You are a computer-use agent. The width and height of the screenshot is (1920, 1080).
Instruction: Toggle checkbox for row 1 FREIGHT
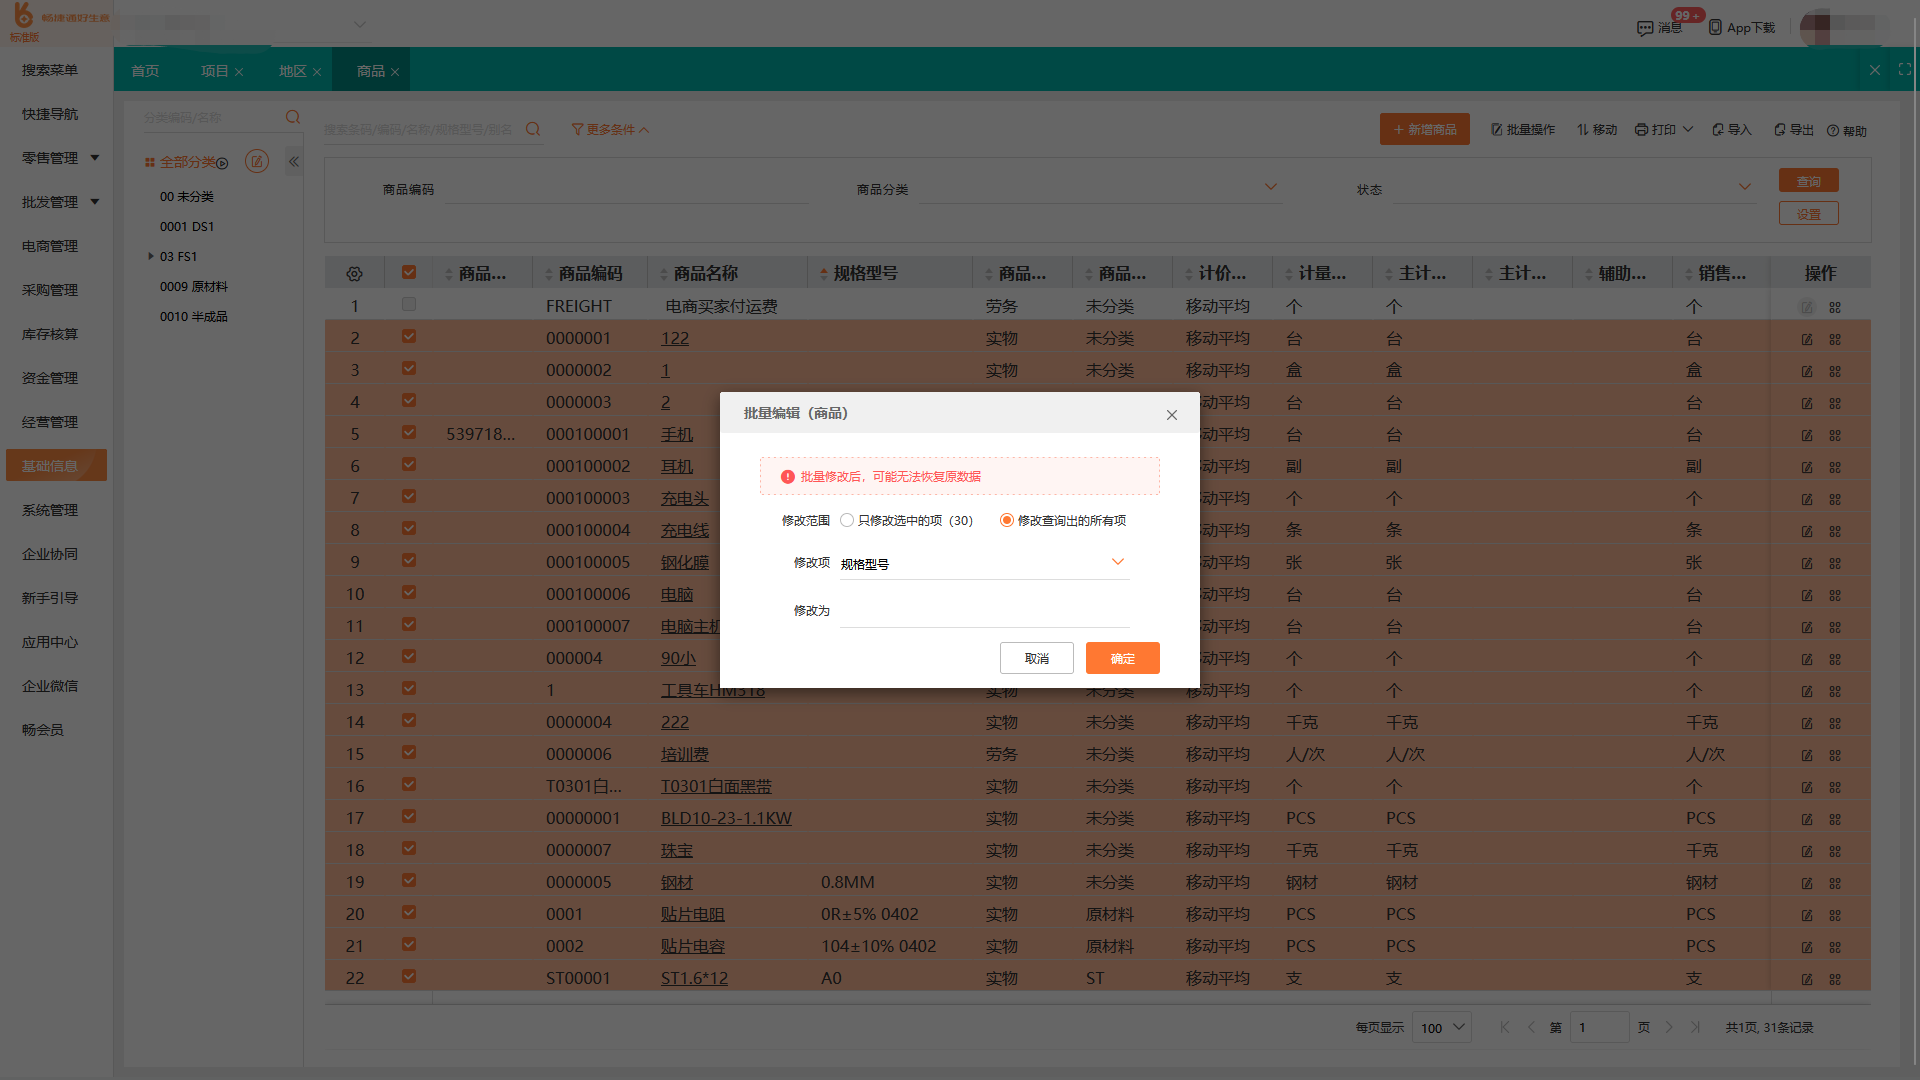pos(410,306)
